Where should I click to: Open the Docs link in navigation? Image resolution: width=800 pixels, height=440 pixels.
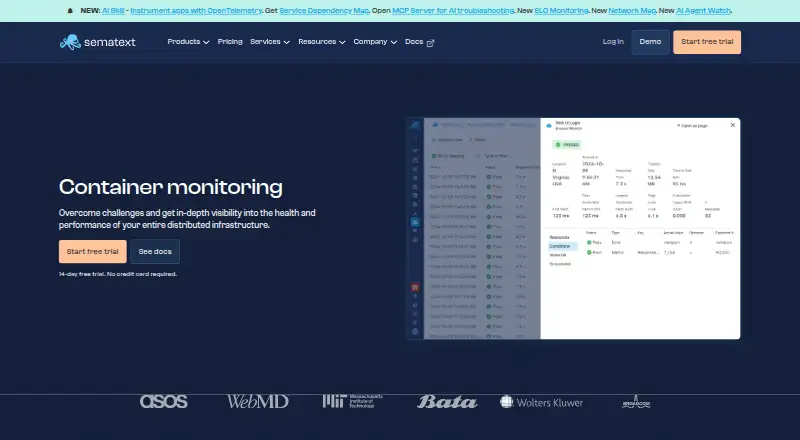point(419,42)
